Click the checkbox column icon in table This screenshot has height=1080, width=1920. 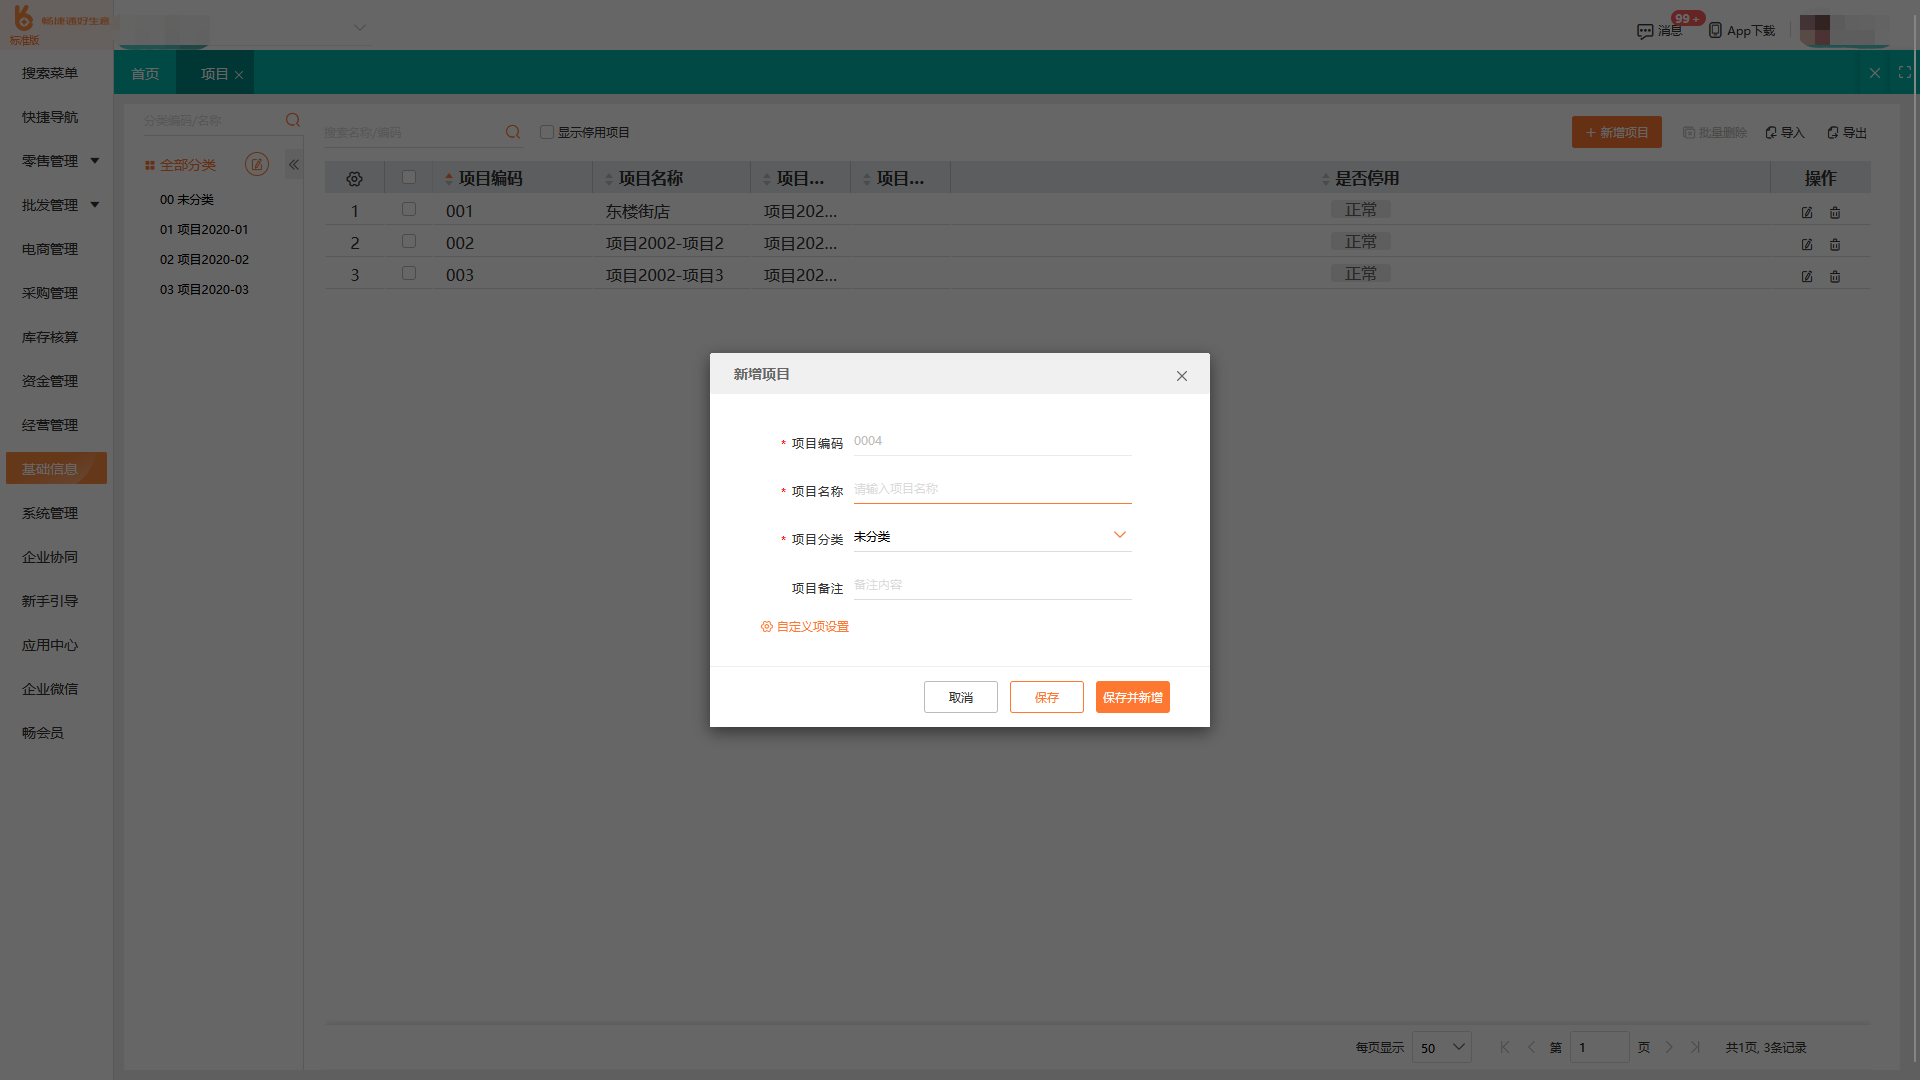pos(409,177)
